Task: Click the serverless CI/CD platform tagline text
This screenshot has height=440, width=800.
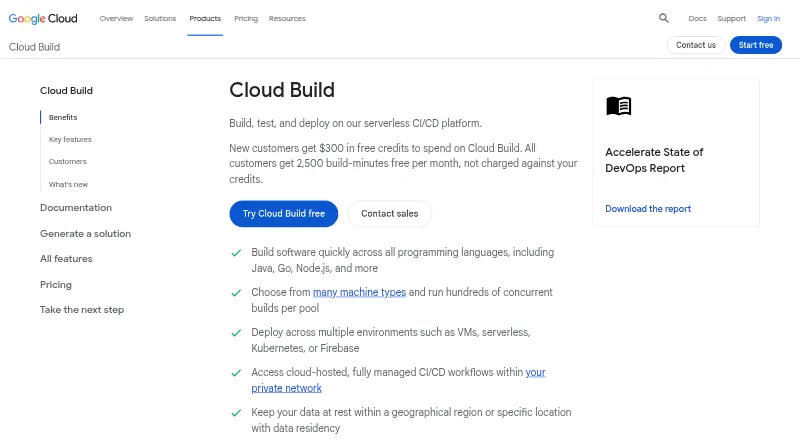Action: coord(355,123)
